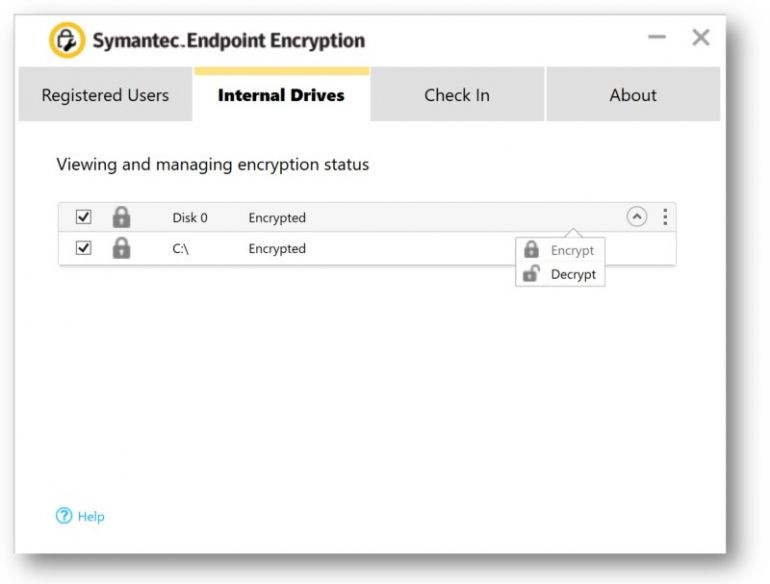Switch to the Registered Users tab
This screenshot has width=770, height=584.
(x=105, y=96)
